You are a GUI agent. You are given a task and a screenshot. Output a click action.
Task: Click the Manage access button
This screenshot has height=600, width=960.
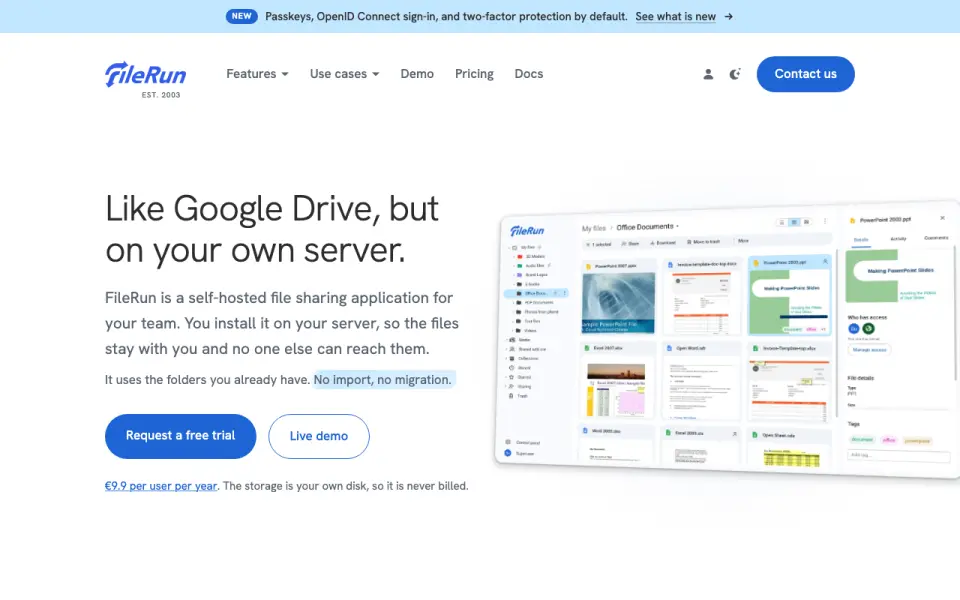869,350
